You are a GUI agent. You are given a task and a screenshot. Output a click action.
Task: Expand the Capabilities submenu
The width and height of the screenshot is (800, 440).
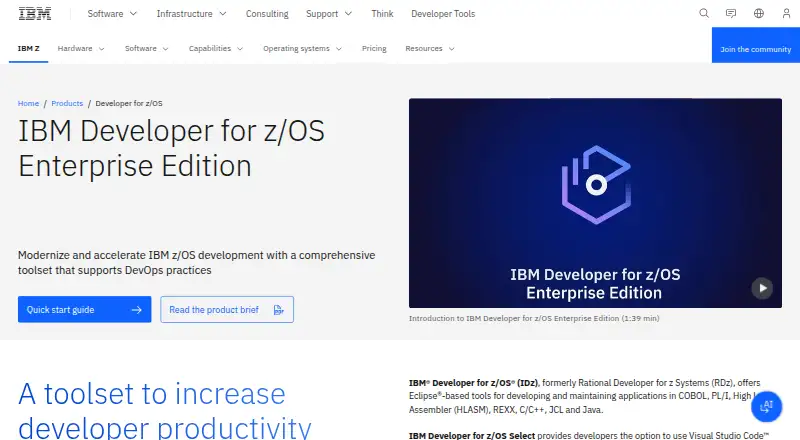216,48
